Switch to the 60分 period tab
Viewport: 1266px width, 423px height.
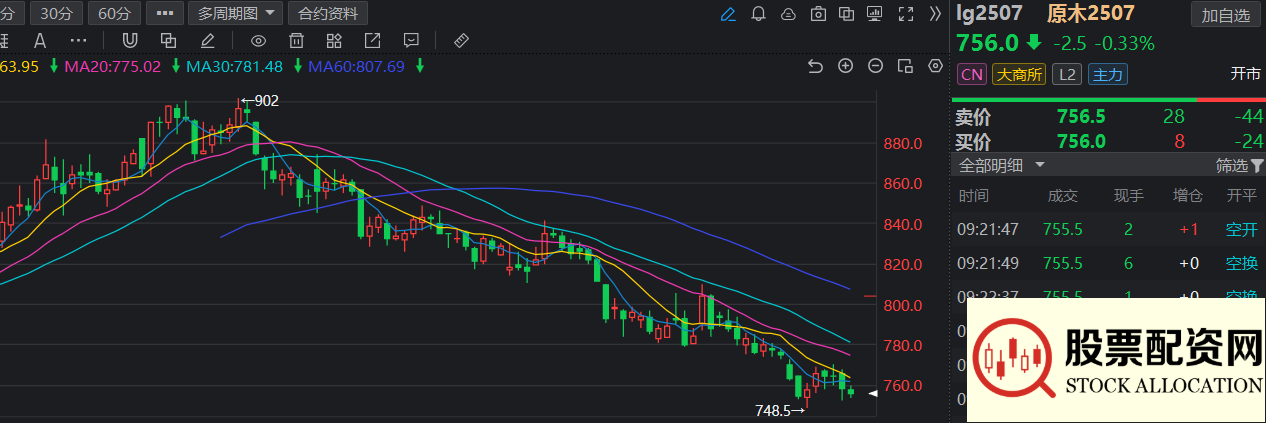click(x=114, y=13)
